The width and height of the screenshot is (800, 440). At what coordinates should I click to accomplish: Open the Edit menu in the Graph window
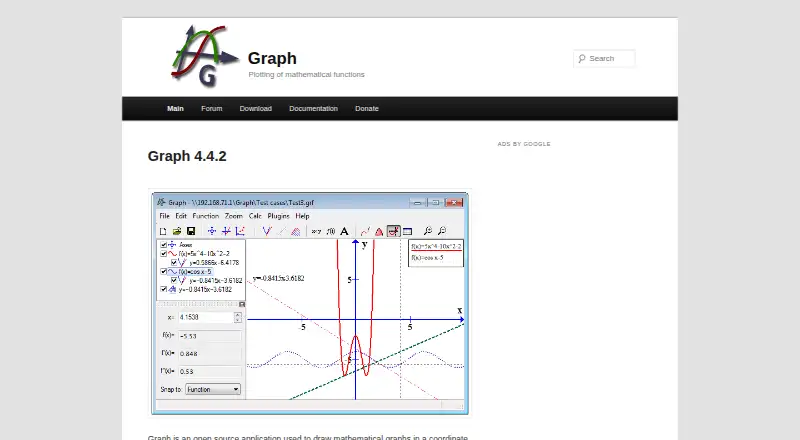click(181, 216)
